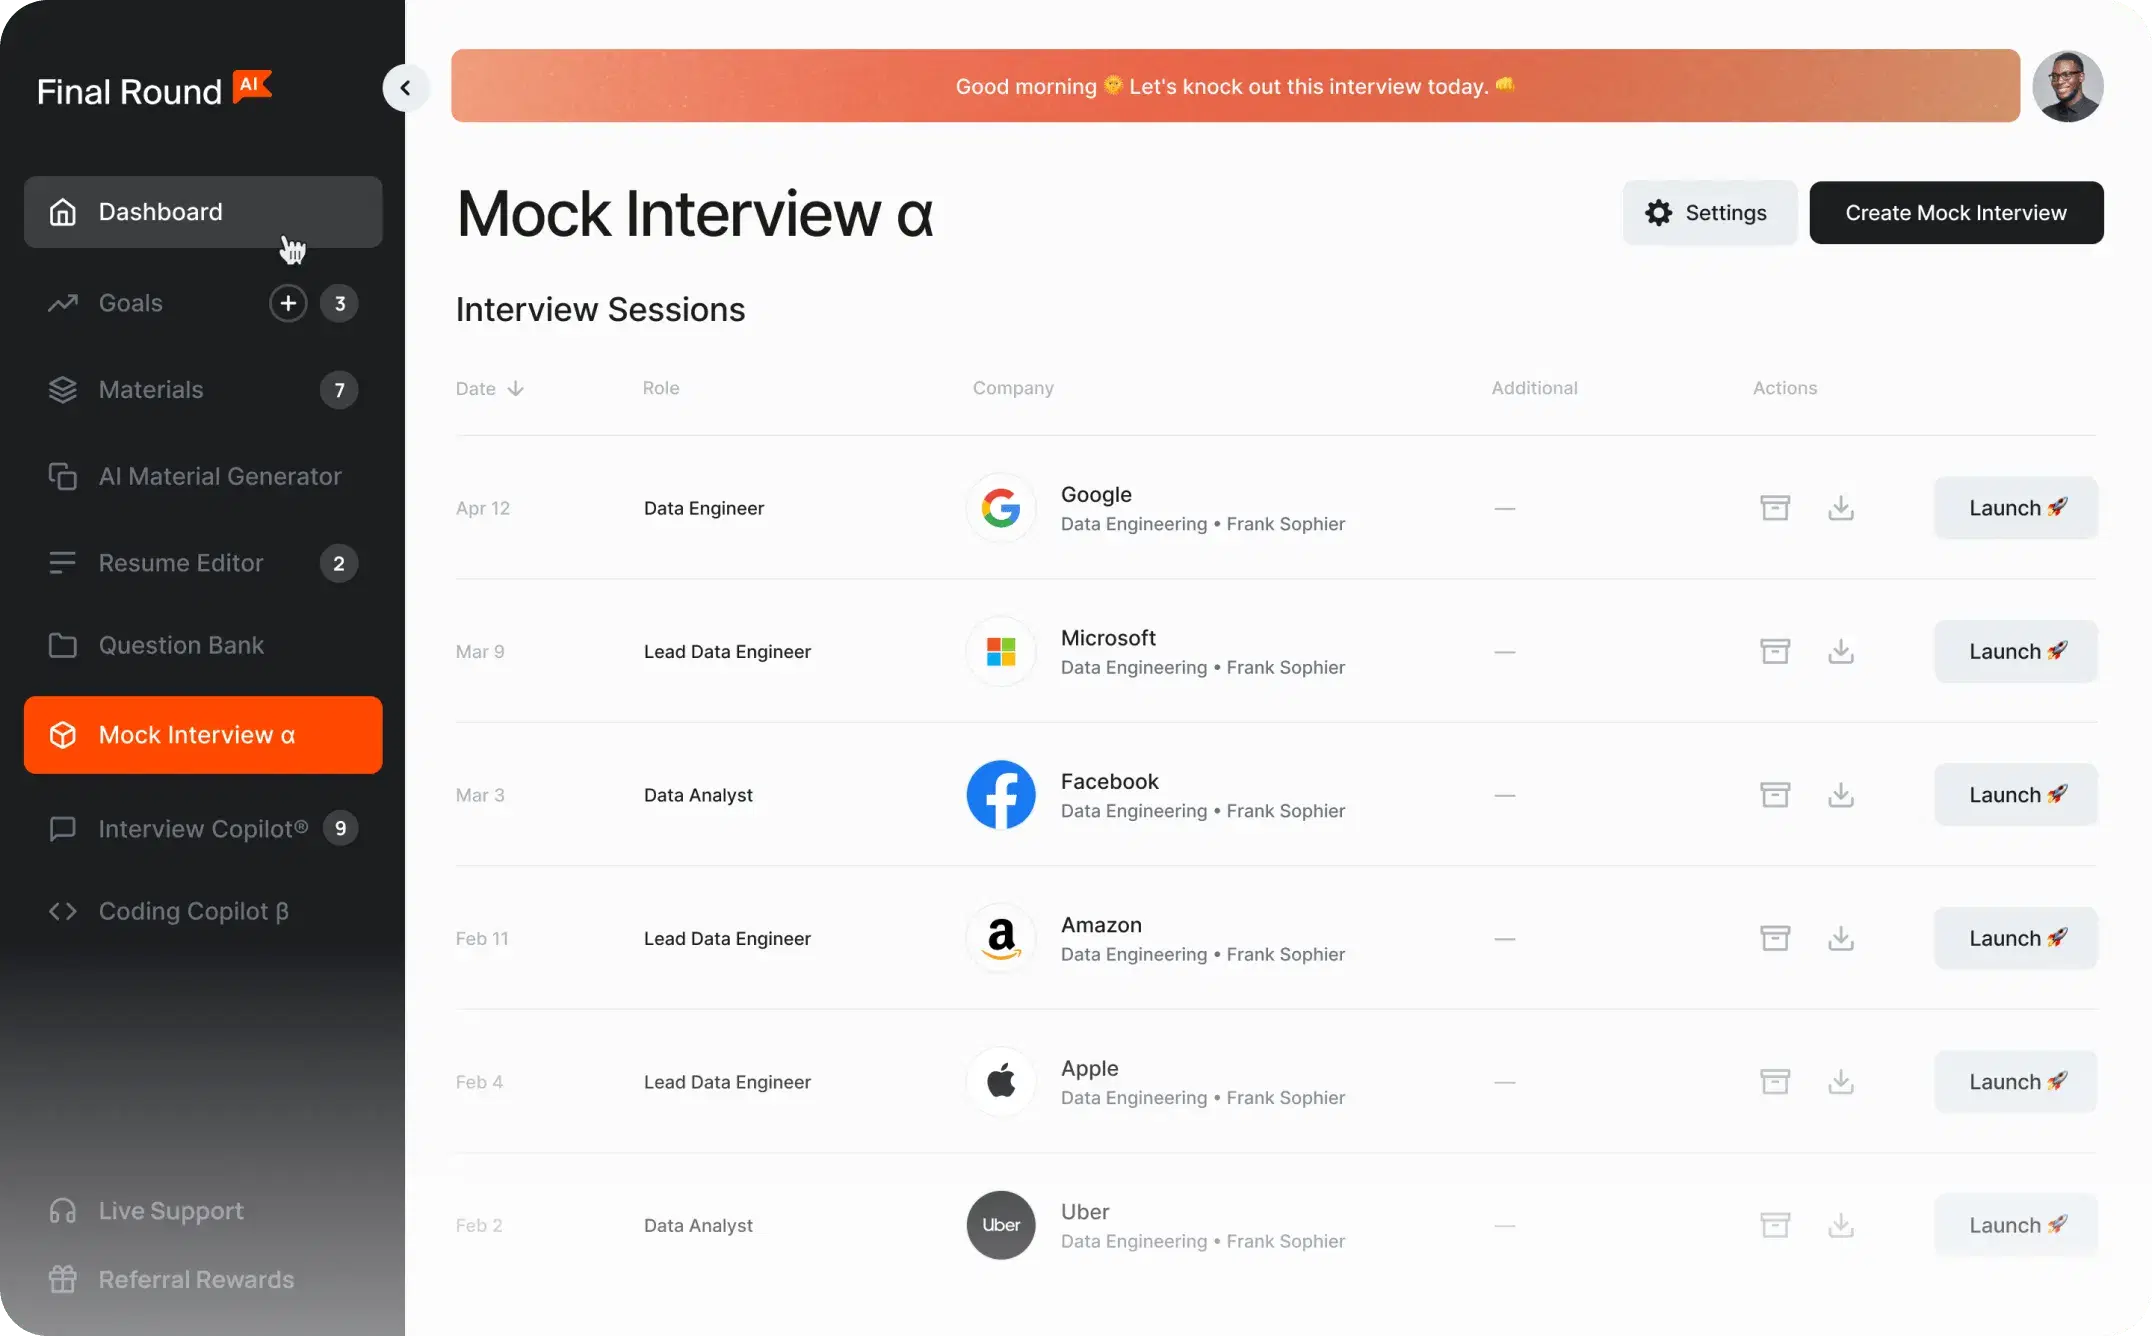Expand the Date column sort dropdown
The height and width of the screenshot is (1336, 2152).
pyautogui.click(x=516, y=386)
